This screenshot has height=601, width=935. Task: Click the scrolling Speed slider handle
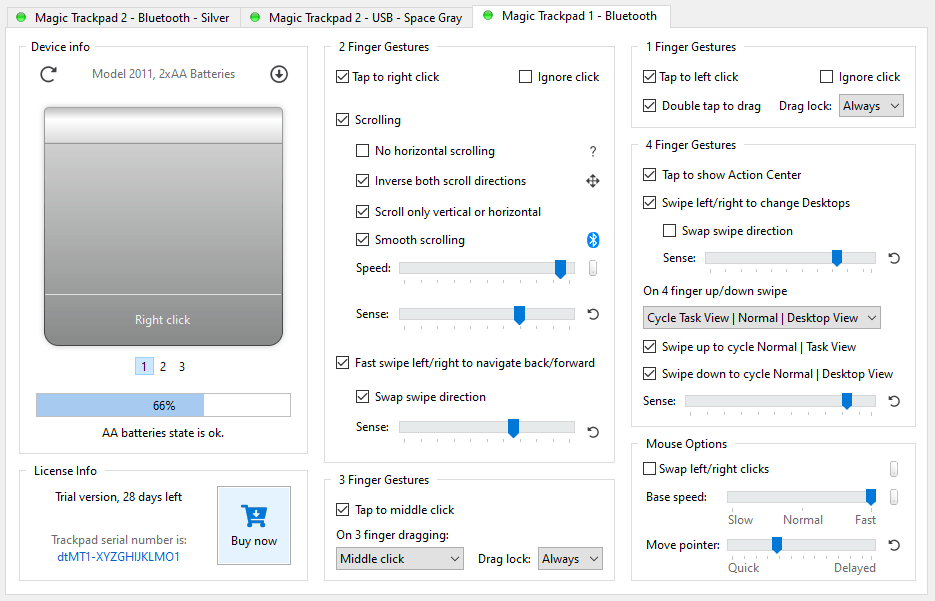tap(560, 268)
